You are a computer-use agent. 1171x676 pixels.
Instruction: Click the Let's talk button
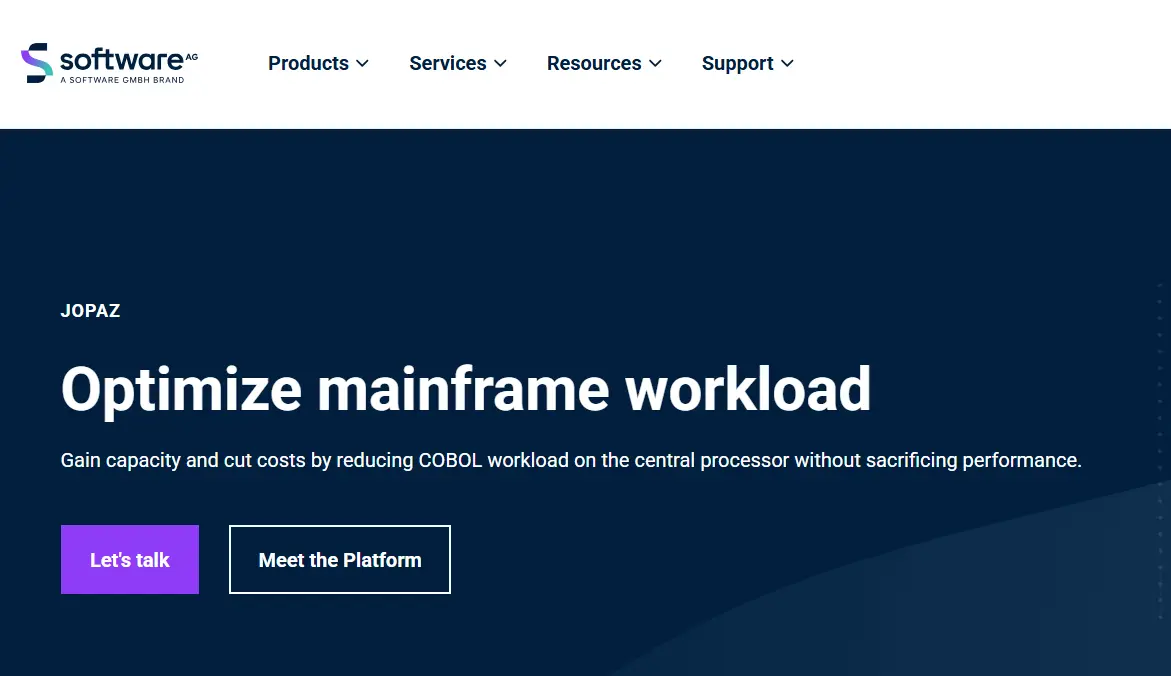[129, 560]
